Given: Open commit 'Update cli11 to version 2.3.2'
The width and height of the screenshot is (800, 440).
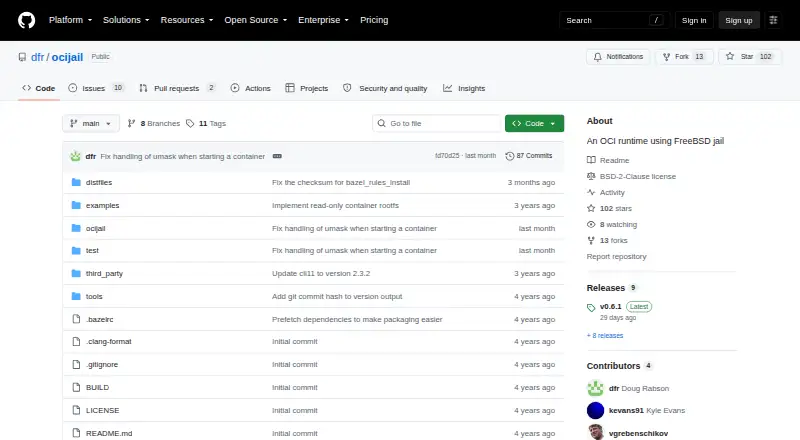Looking at the screenshot, I should 321,274.
